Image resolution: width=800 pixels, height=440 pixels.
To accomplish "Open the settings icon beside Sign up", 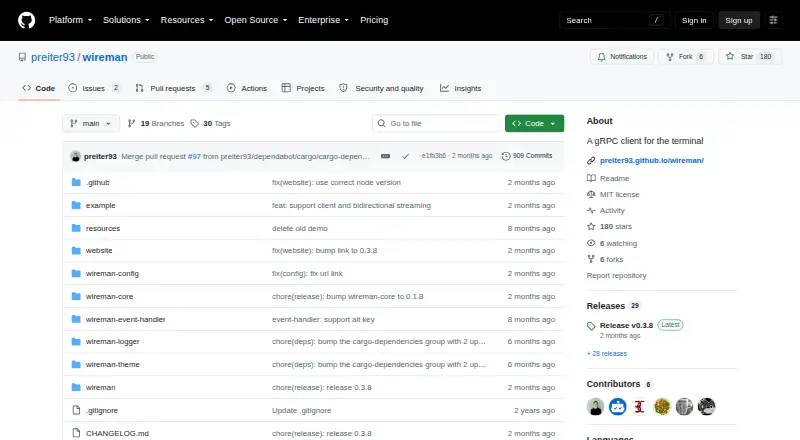I will pyautogui.click(x=773, y=20).
